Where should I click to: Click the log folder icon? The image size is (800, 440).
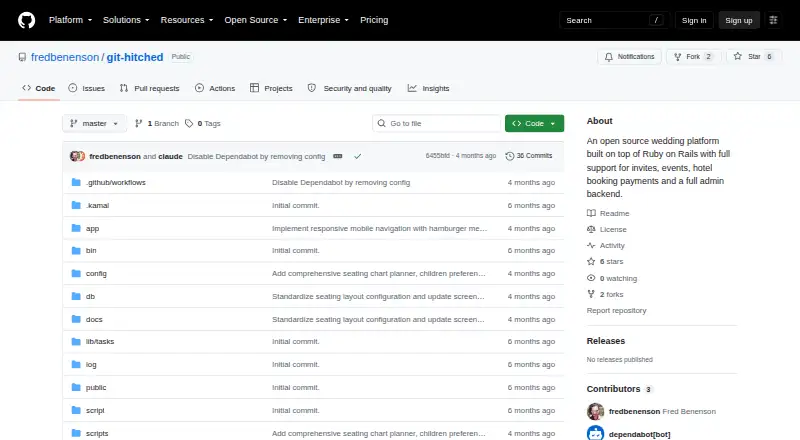pyautogui.click(x=76, y=364)
